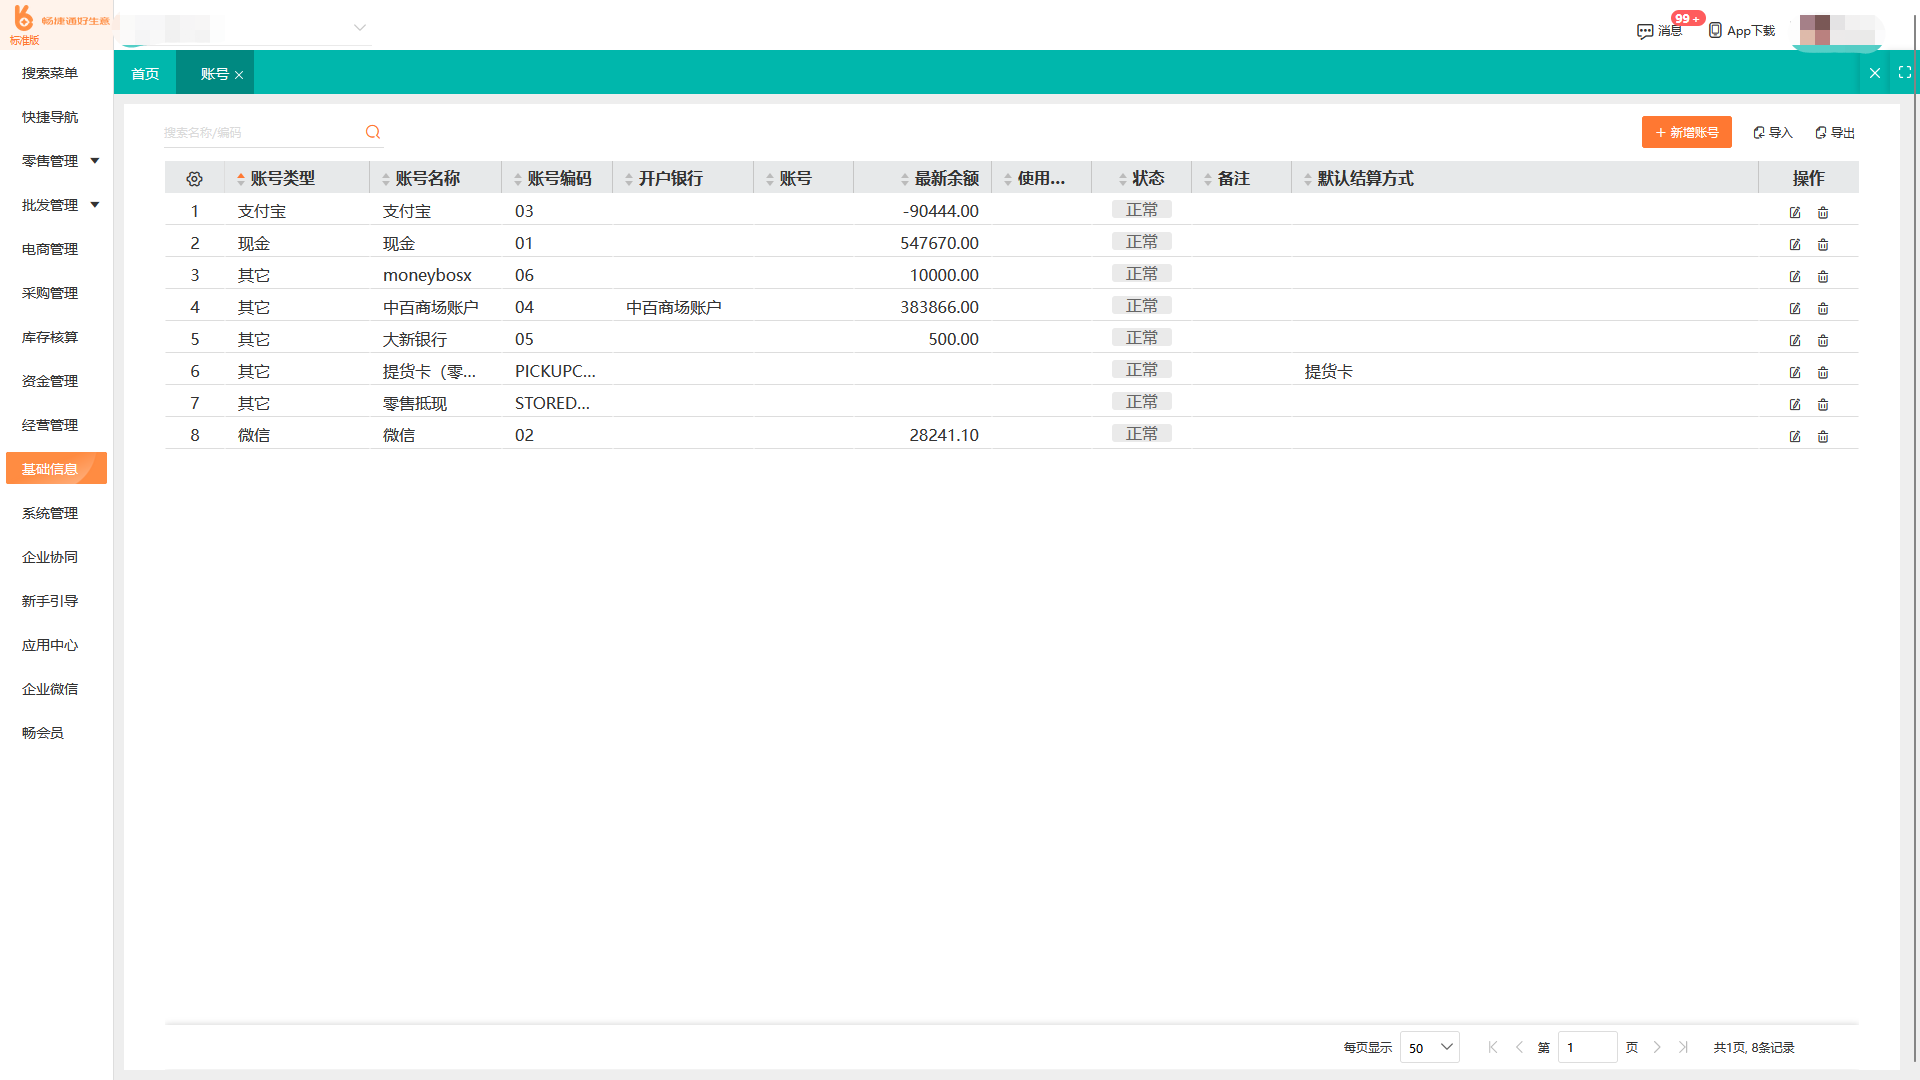Click the delete icon for 现金 account
1920x1080 pixels.
[x=1824, y=243]
